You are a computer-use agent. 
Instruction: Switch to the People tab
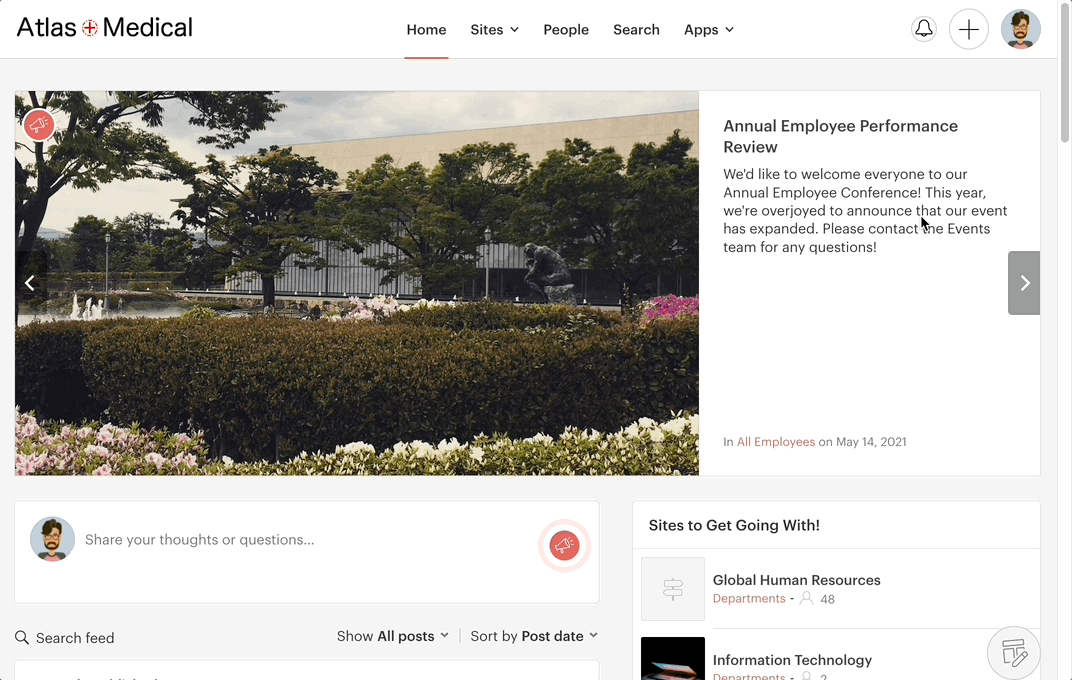(566, 29)
